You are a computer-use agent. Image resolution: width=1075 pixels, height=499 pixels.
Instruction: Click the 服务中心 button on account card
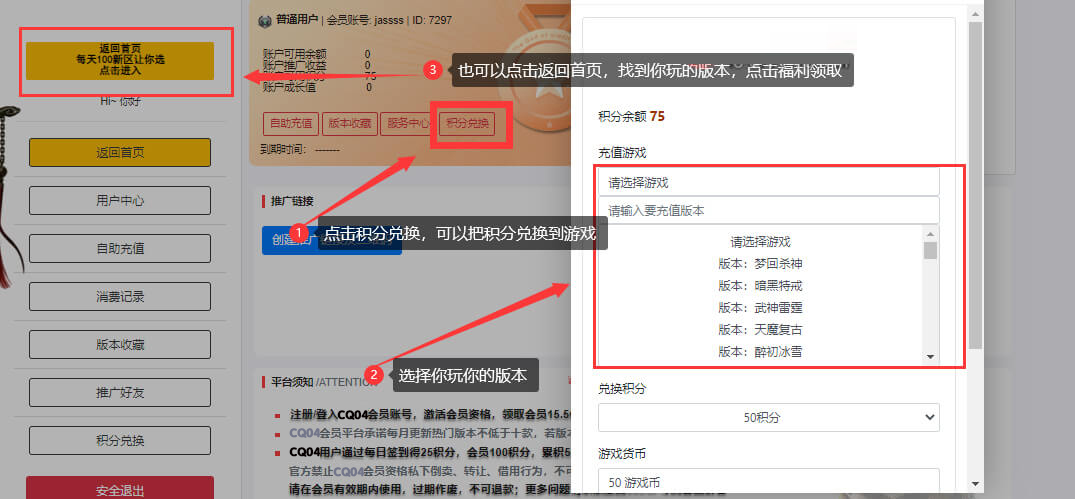pyautogui.click(x=408, y=124)
